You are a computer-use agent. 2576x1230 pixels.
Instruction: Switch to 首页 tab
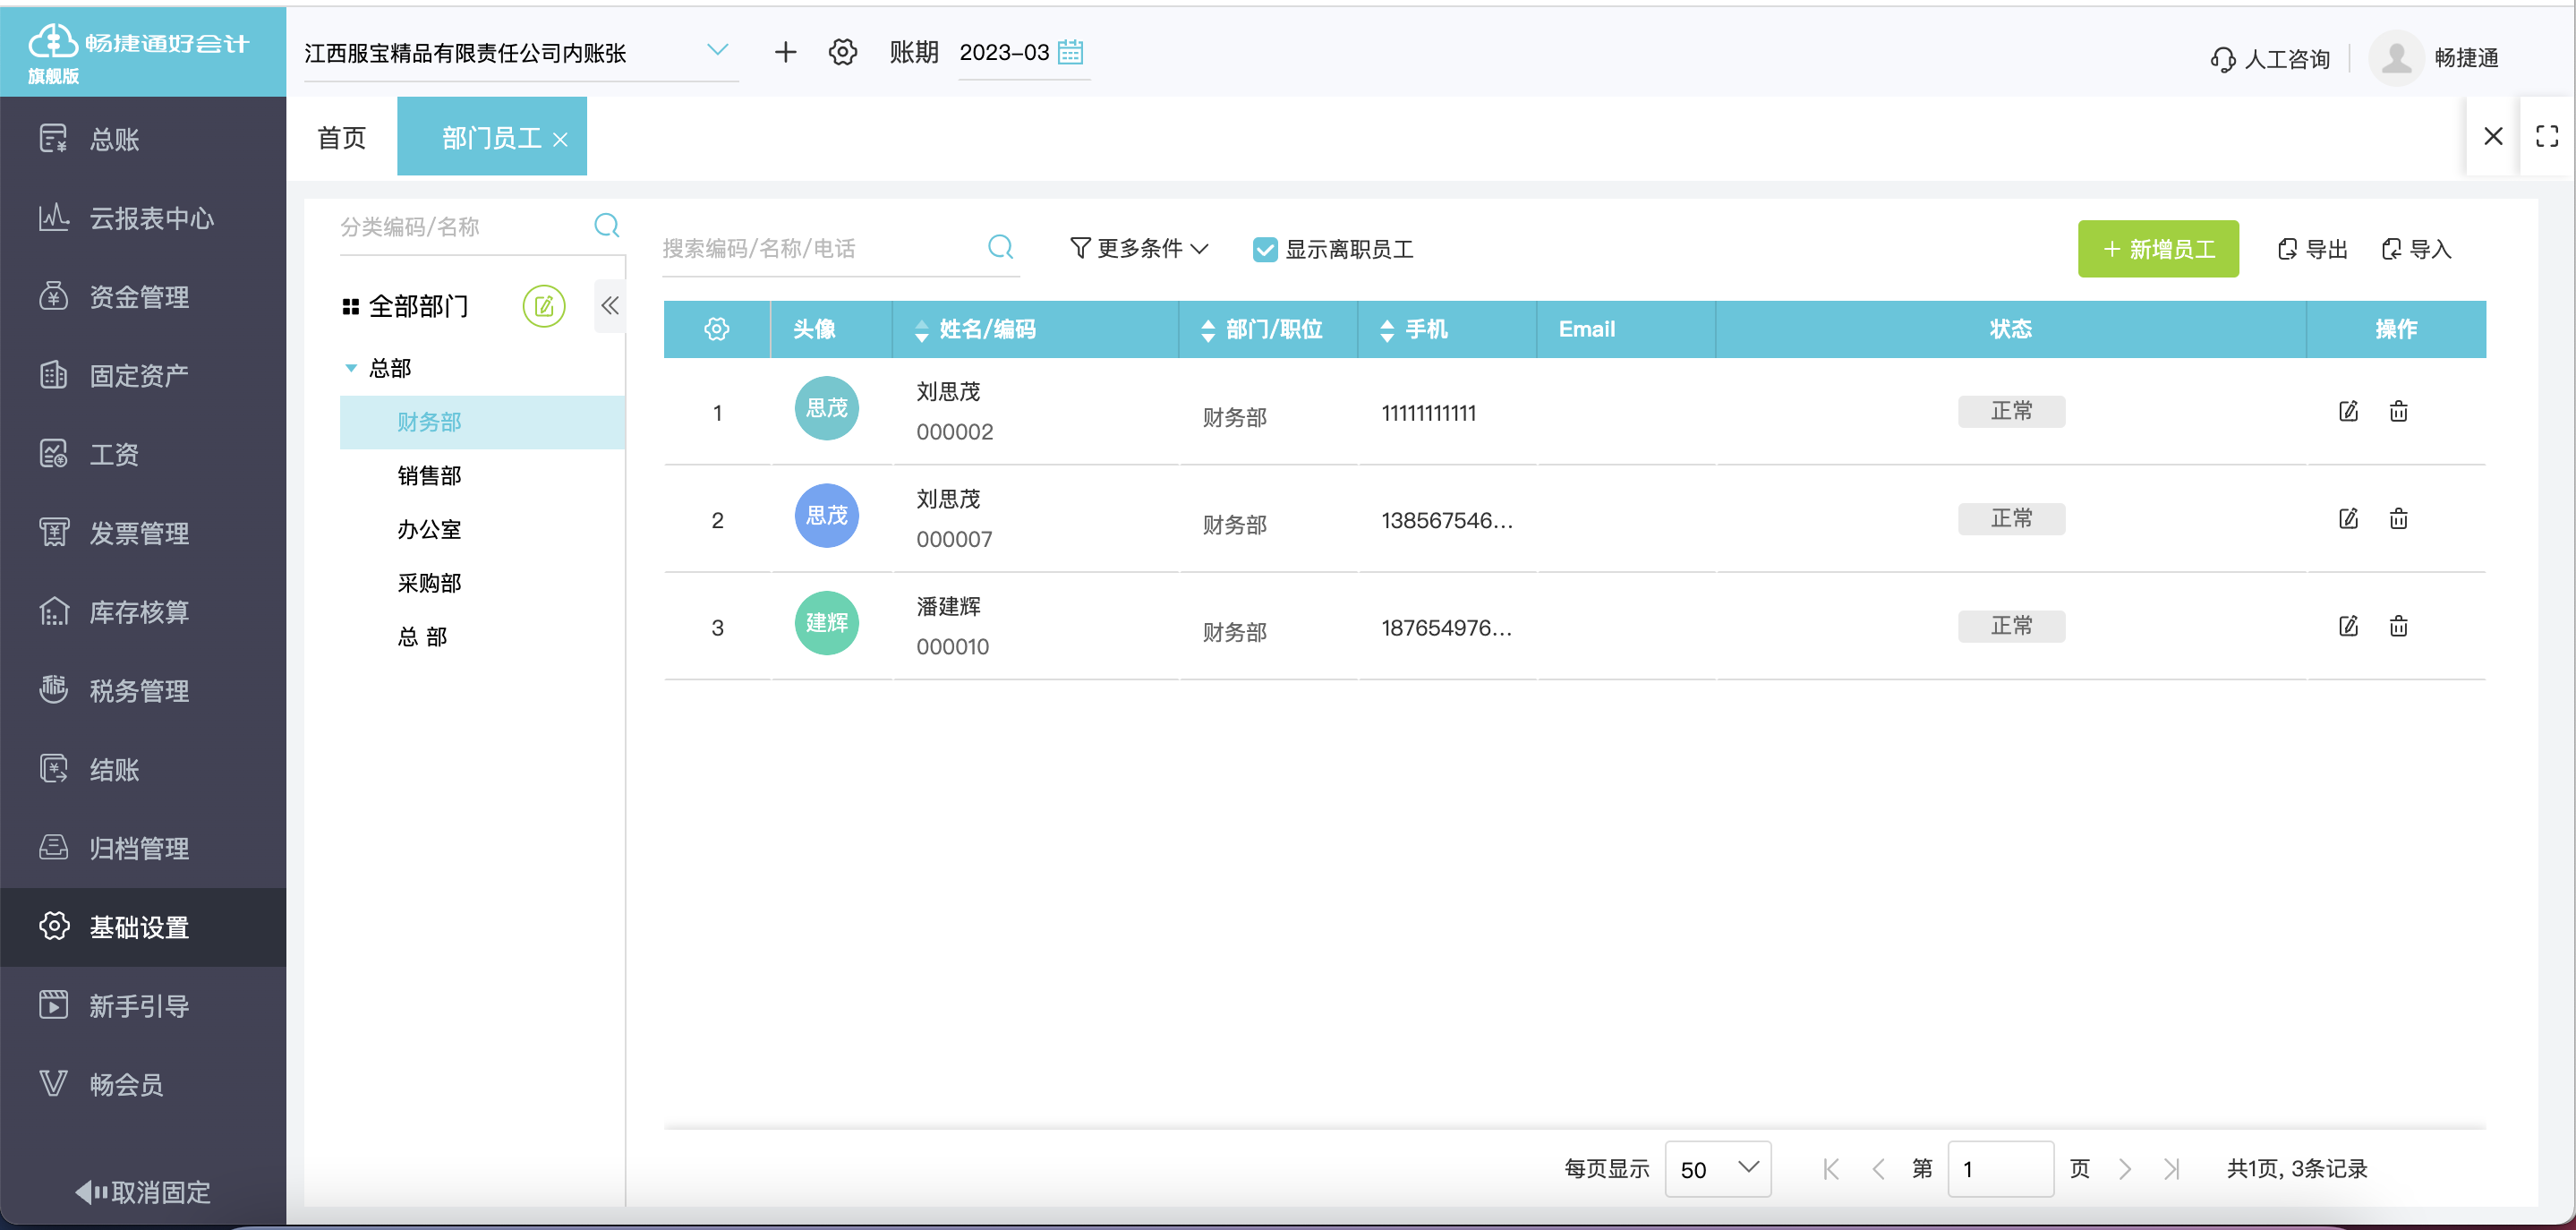[342, 138]
